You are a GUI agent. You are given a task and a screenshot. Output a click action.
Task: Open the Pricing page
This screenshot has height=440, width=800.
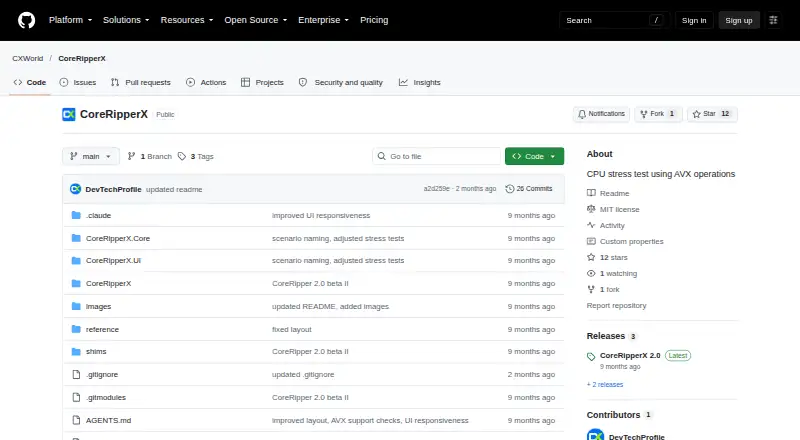[x=374, y=20]
